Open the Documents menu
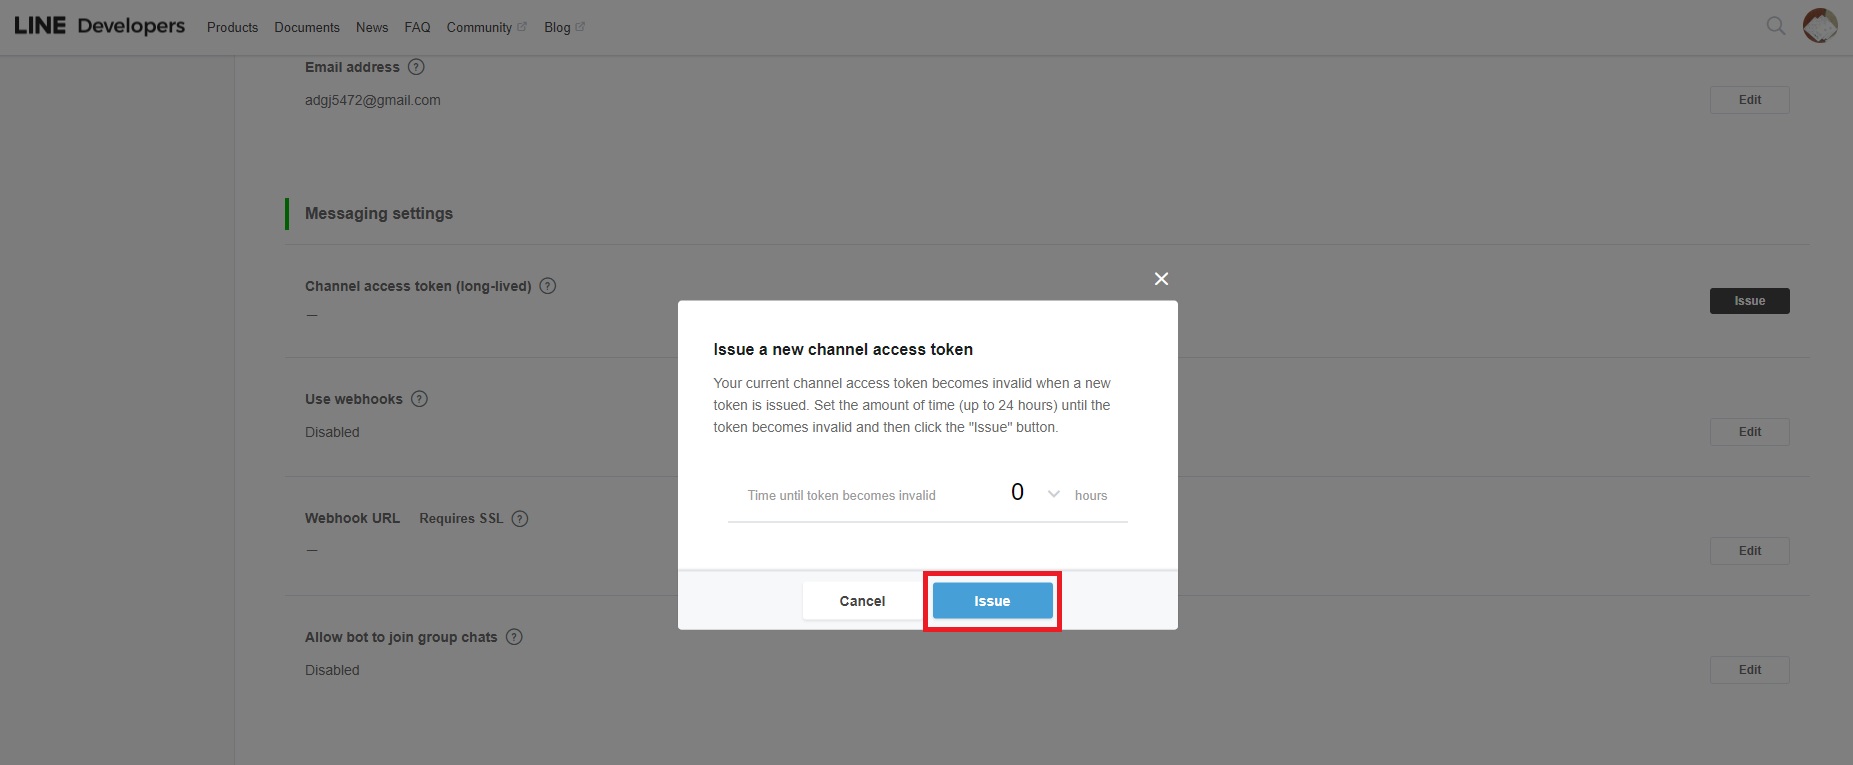Image resolution: width=1853 pixels, height=765 pixels. click(307, 27)
